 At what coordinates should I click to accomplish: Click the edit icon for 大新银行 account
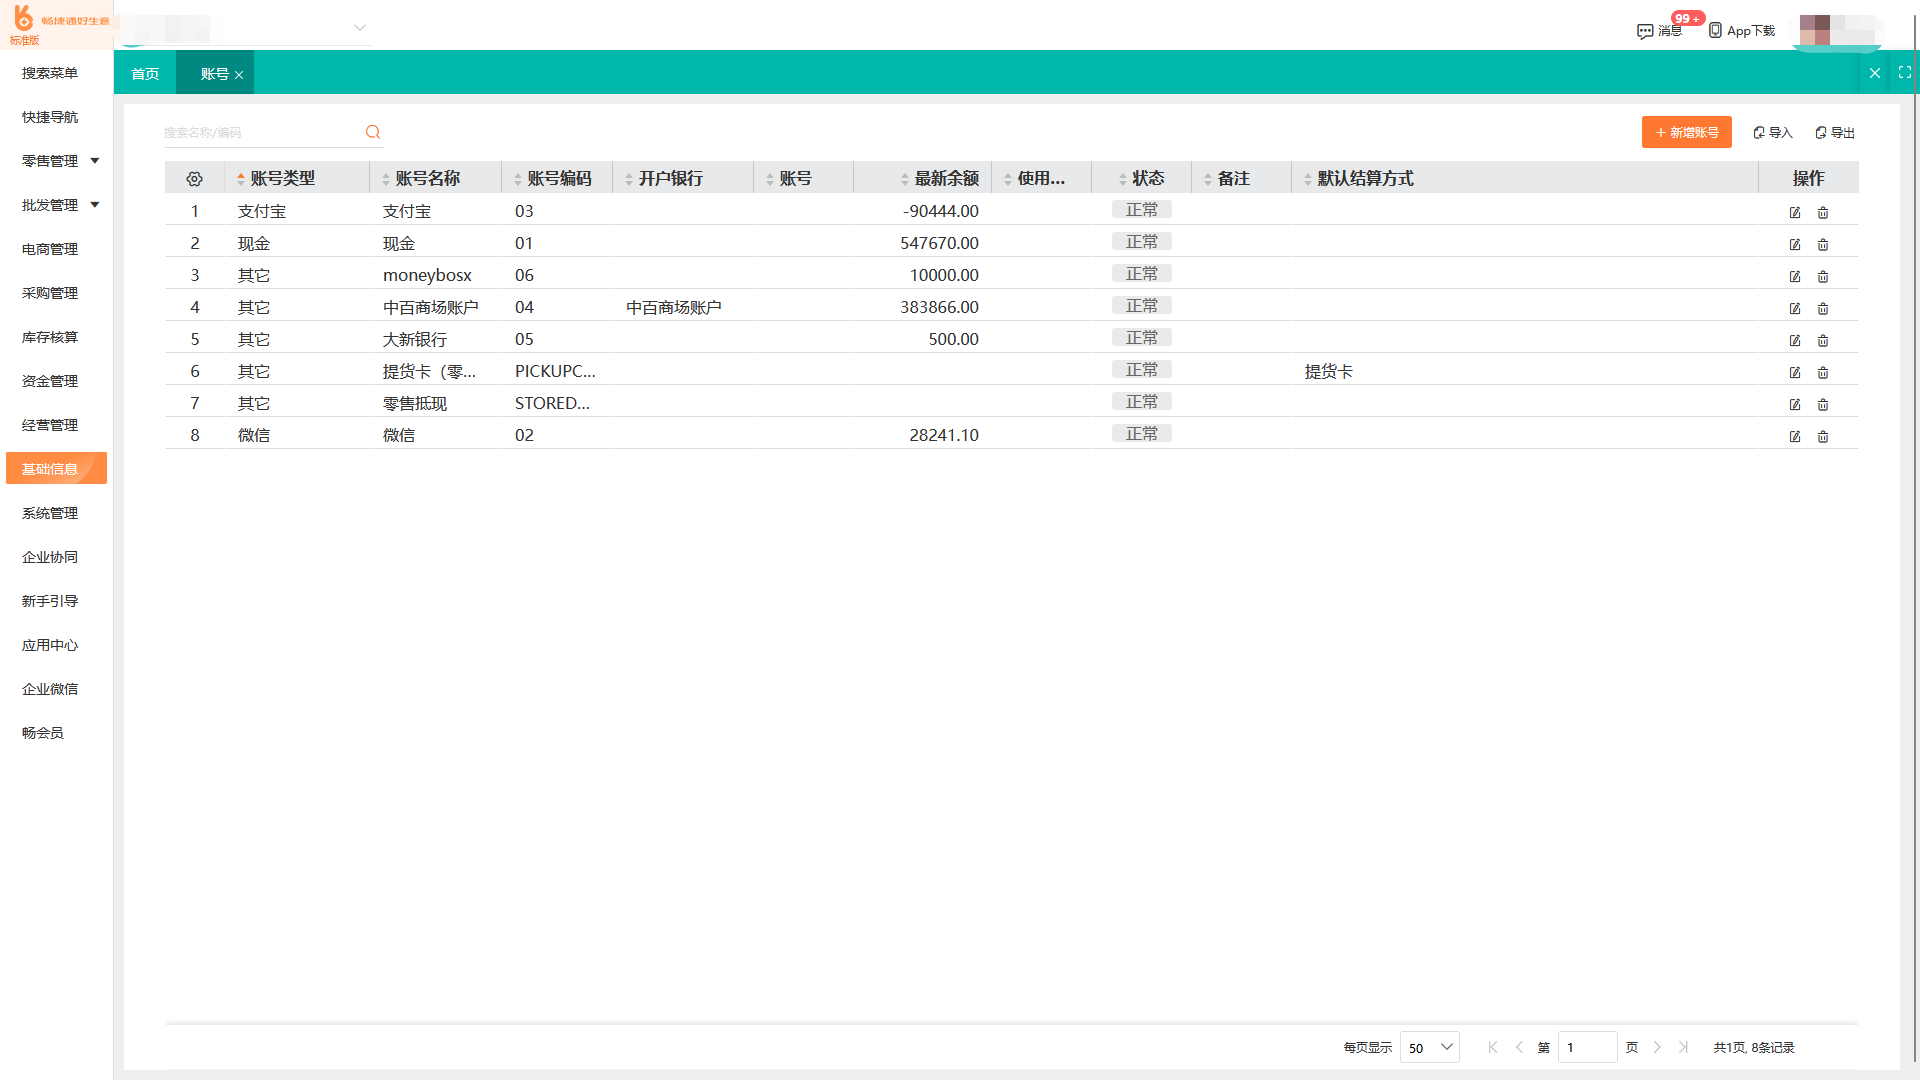click(1795, 339)
